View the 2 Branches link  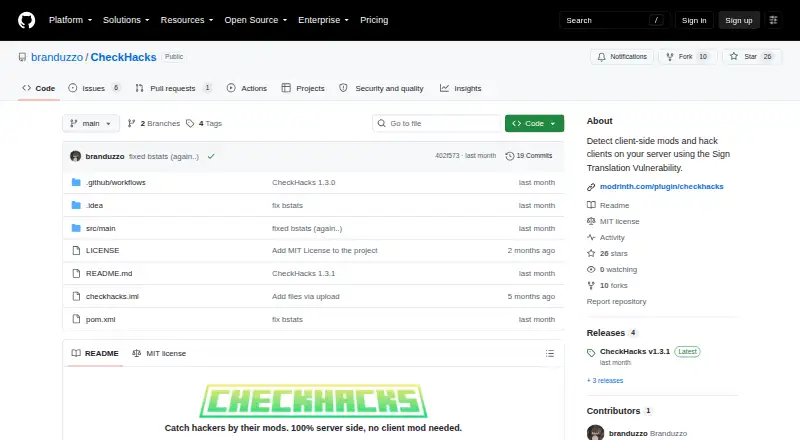click(x=154, y=124)
